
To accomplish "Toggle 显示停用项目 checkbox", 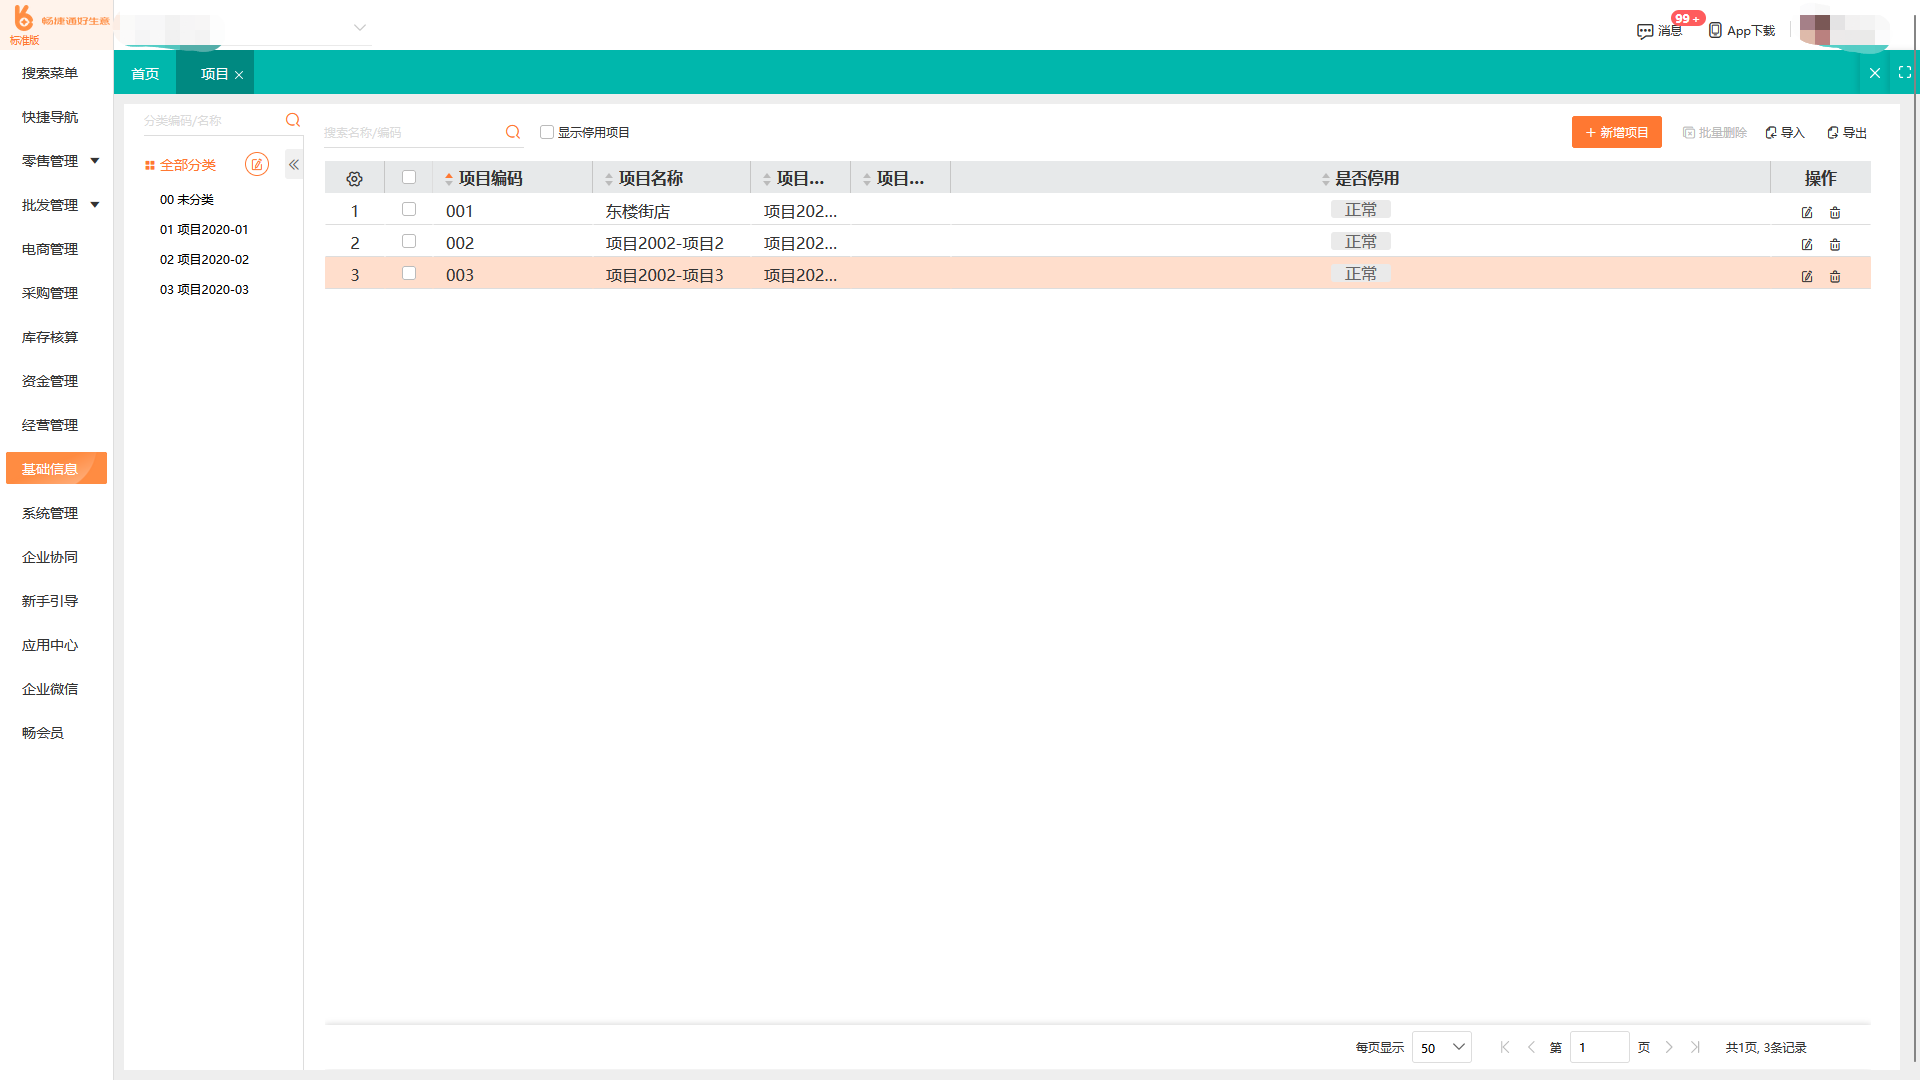I will click(x=546, y=132).
